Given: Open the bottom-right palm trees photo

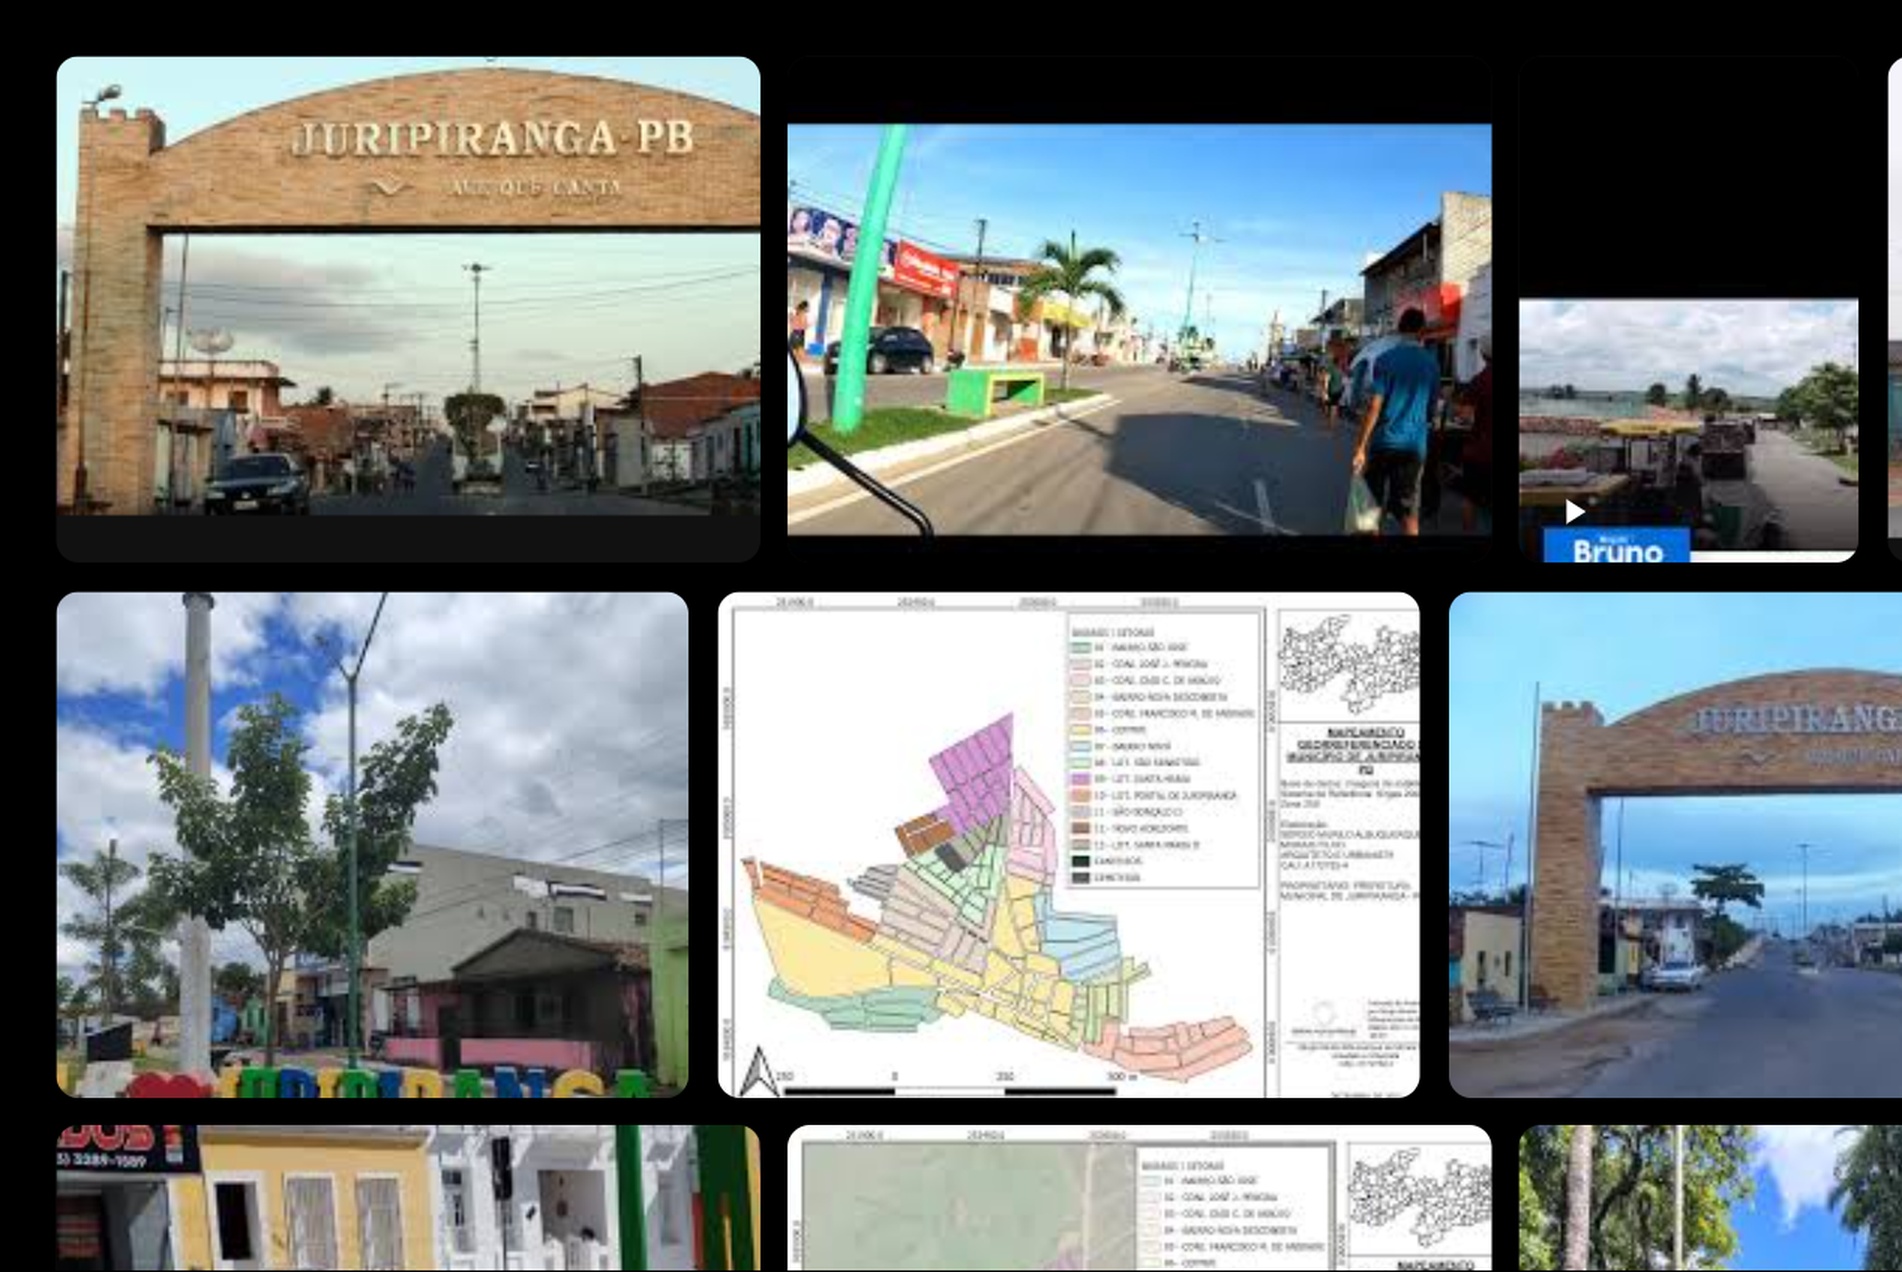Looking at the screenshot, I should pyautogui.click(x=1710, y=1198).
